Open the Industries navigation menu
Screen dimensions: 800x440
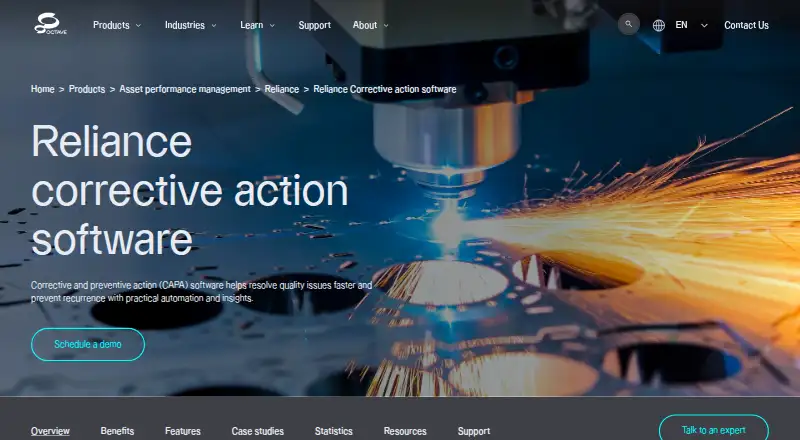pos(185,25)
